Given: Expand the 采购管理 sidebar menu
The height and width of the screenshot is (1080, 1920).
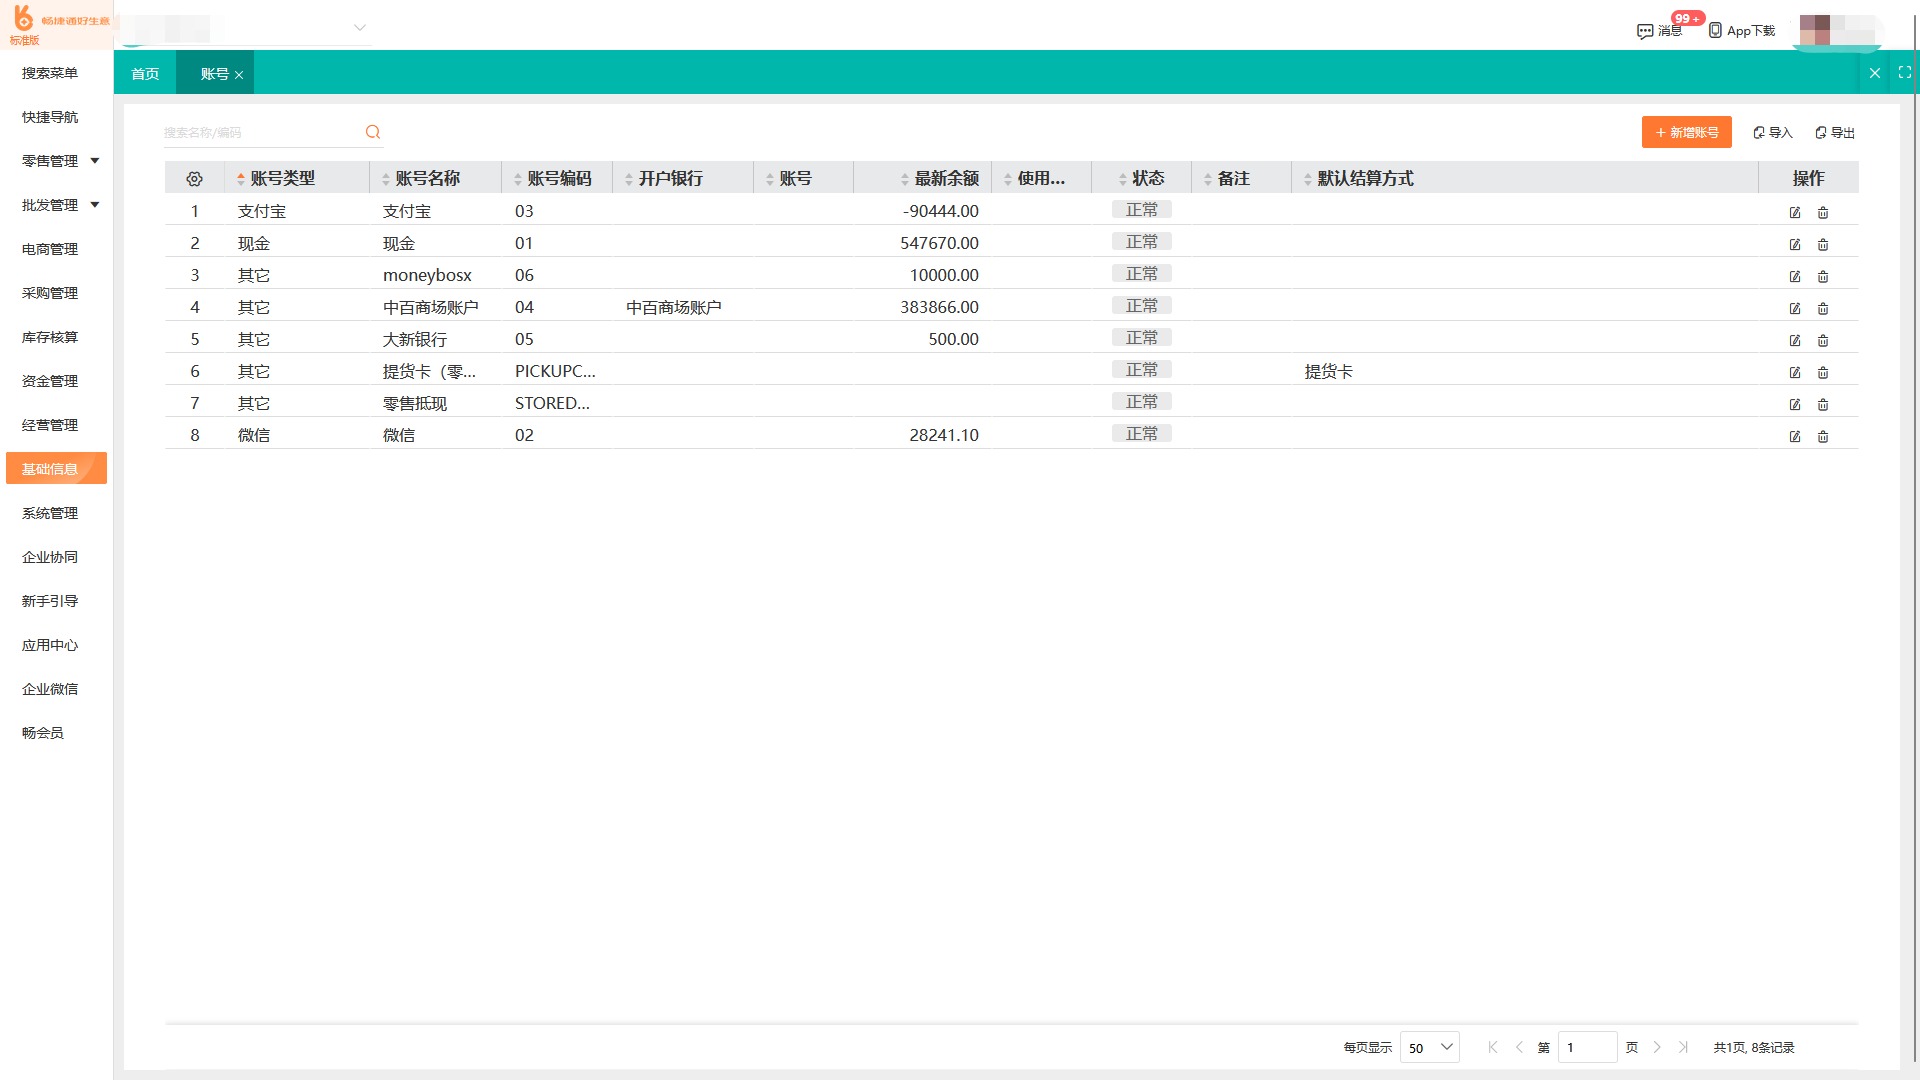Looking at the screenshot, I should (51, 293).
